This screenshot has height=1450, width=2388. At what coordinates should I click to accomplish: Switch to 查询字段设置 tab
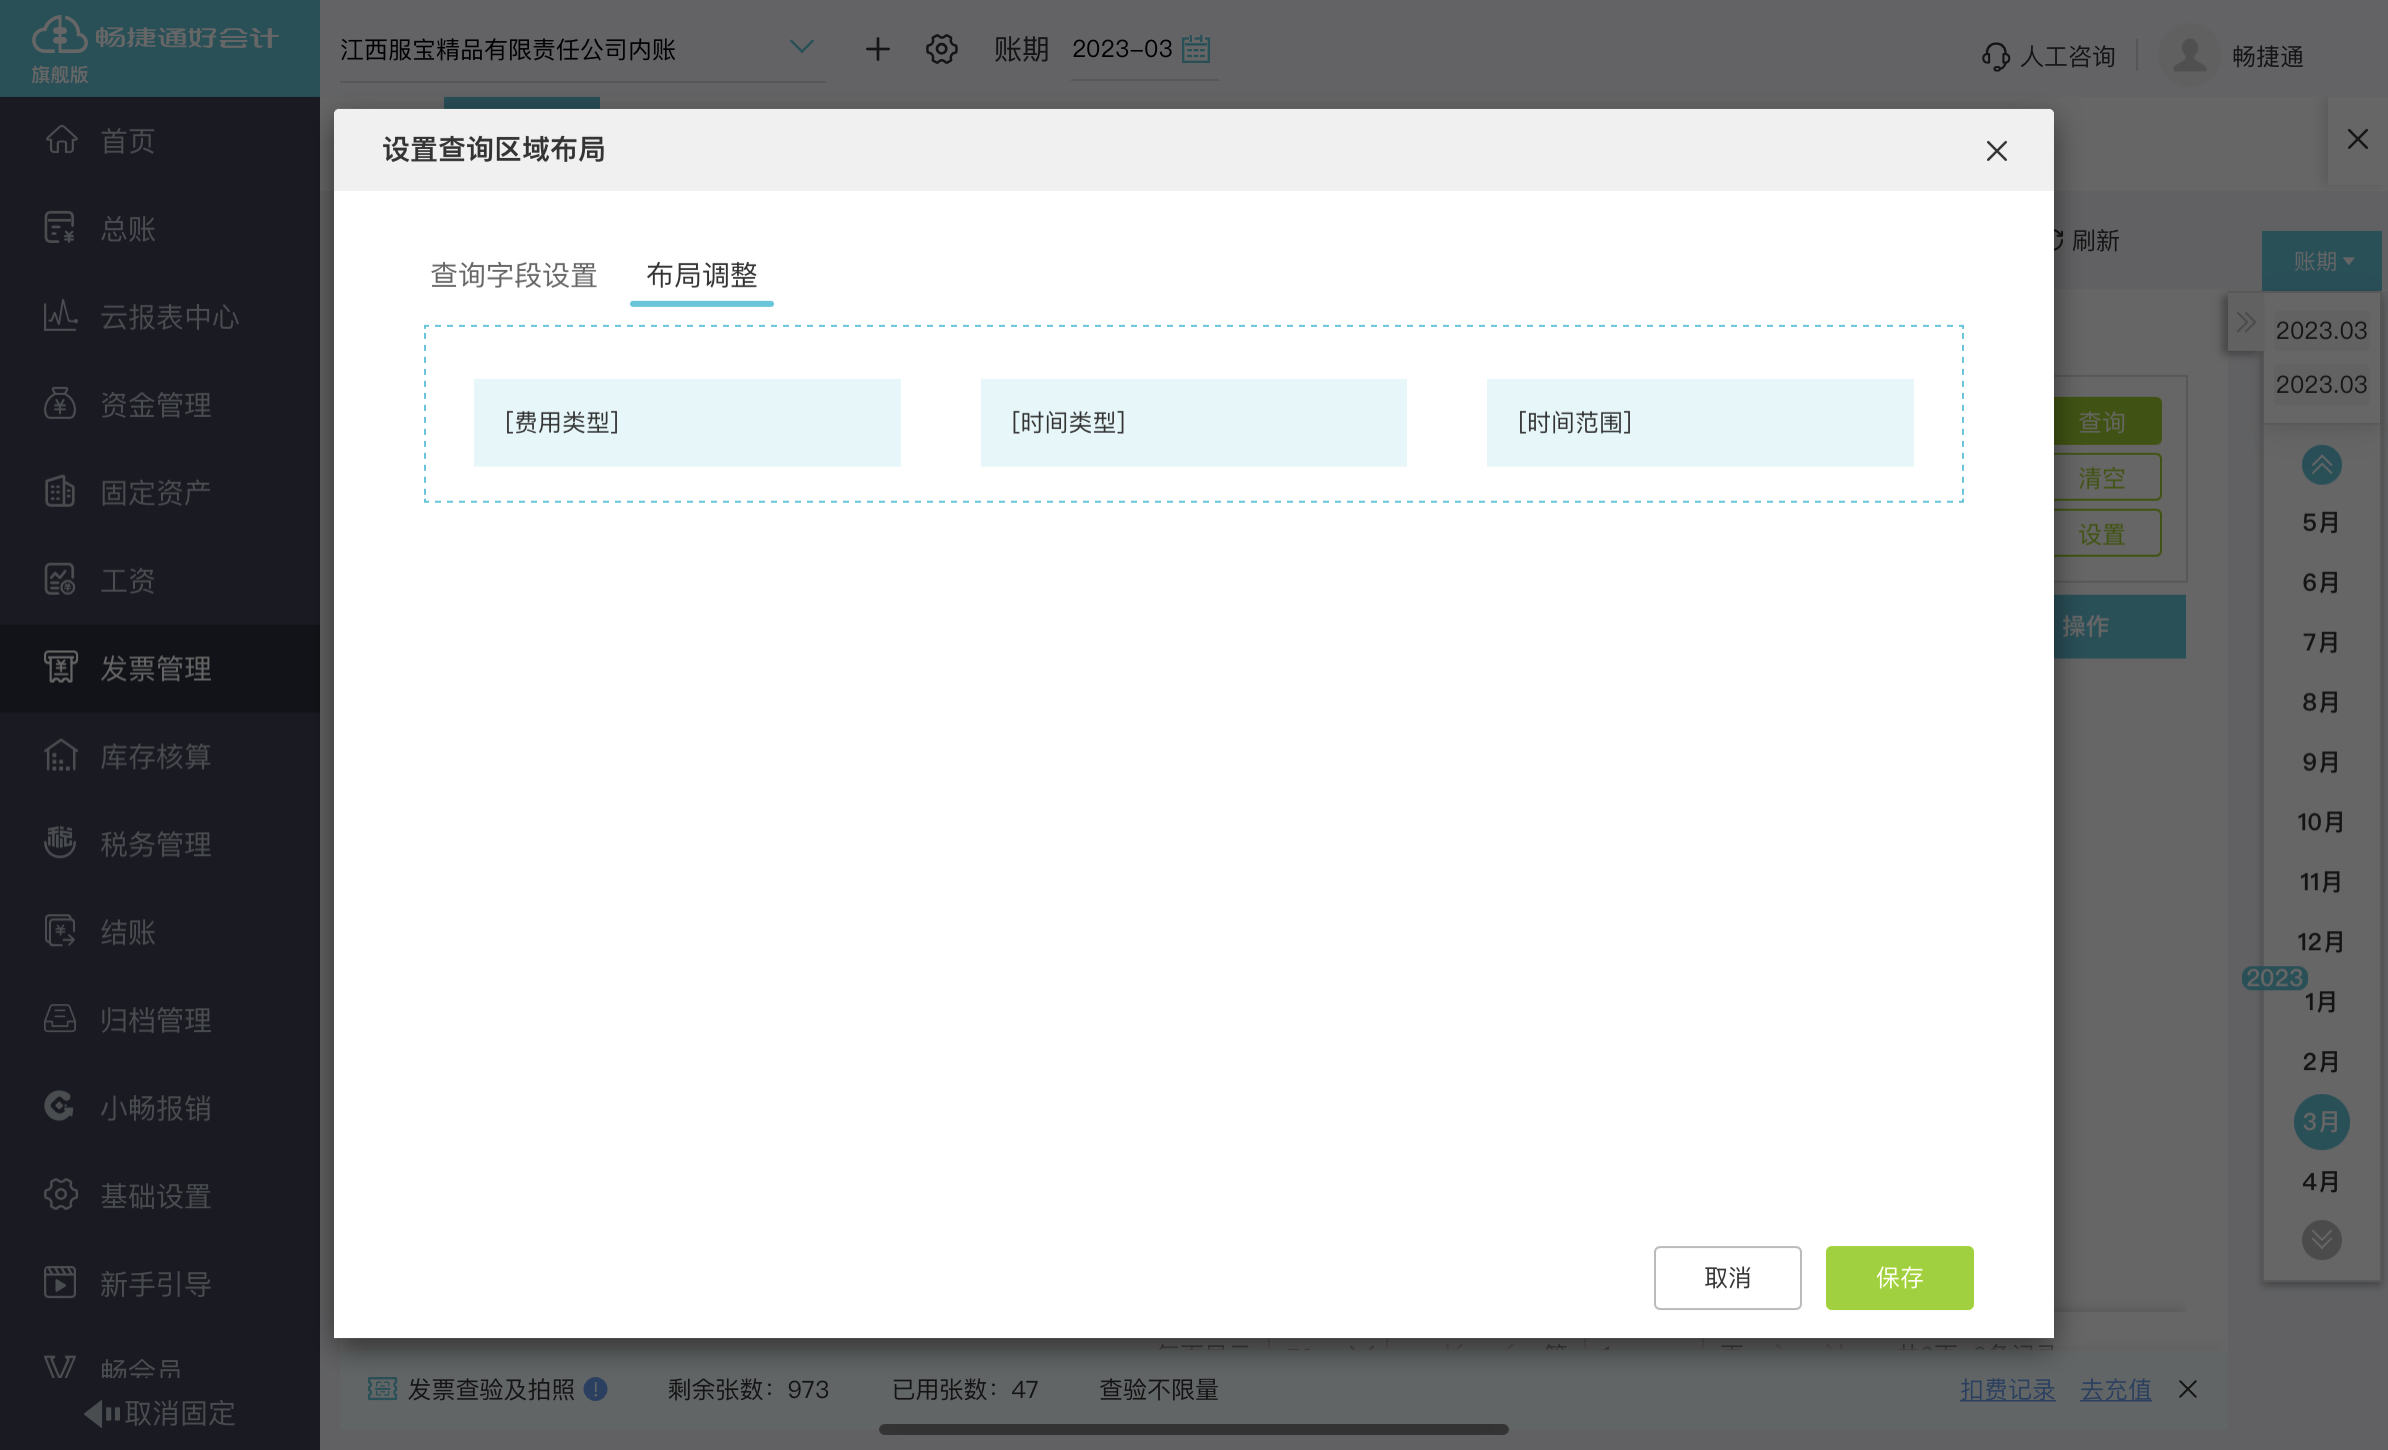512,275
